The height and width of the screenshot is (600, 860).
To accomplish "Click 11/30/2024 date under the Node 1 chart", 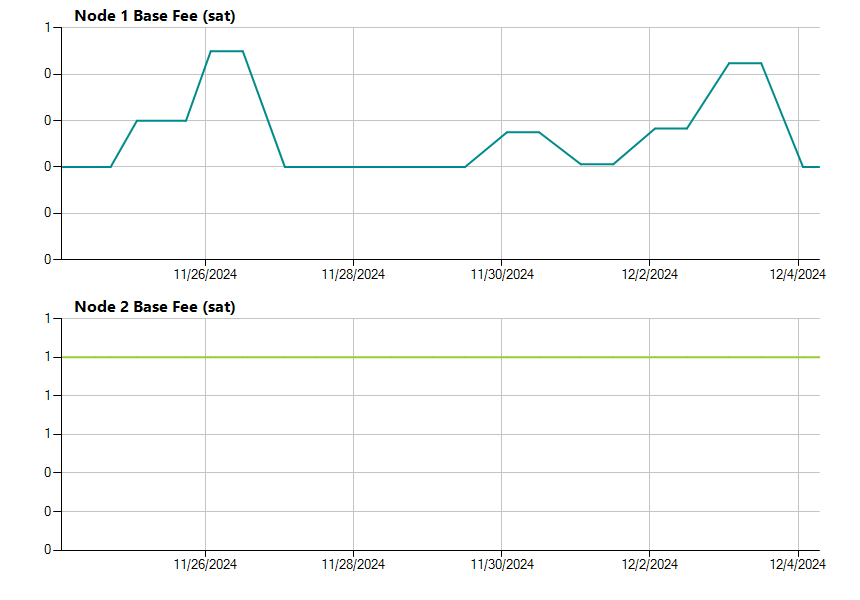I will pos(502,274).
